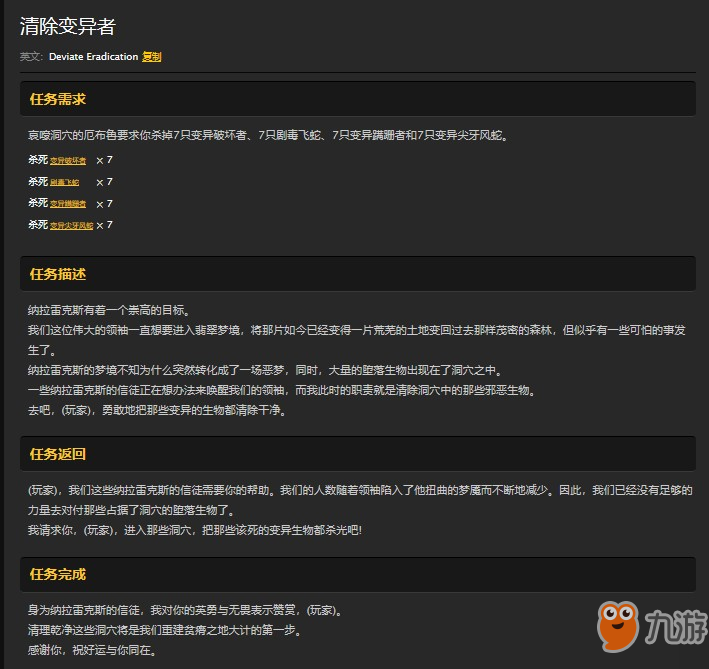Screen dimensions: 709x669
Task: Click the × 7 count beside 变异破坏者
Action: (103, 160)
